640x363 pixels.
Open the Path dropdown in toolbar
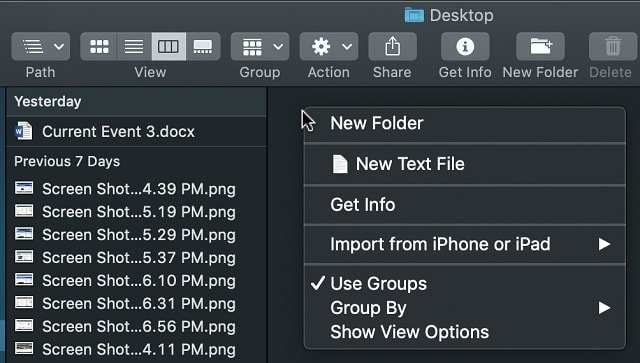click(41, 47)
